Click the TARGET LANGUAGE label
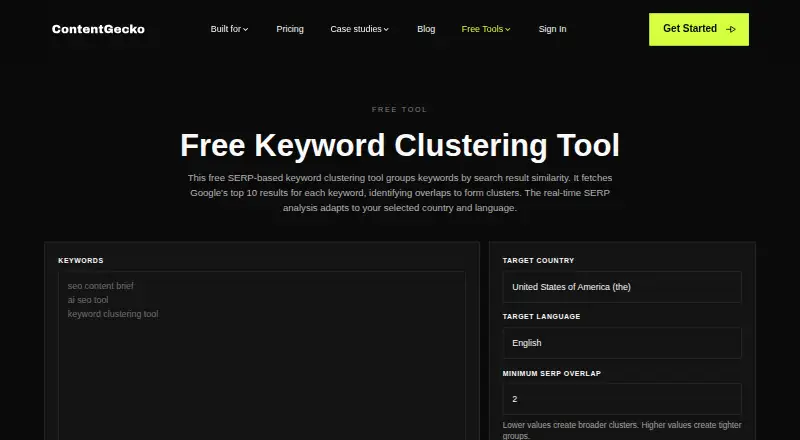800x440 pixels. [541, 316]
